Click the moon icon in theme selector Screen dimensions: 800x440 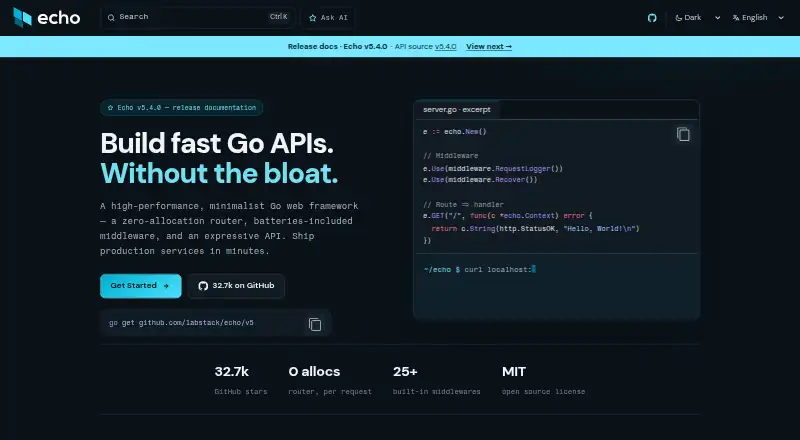click(x=679, y=18)
